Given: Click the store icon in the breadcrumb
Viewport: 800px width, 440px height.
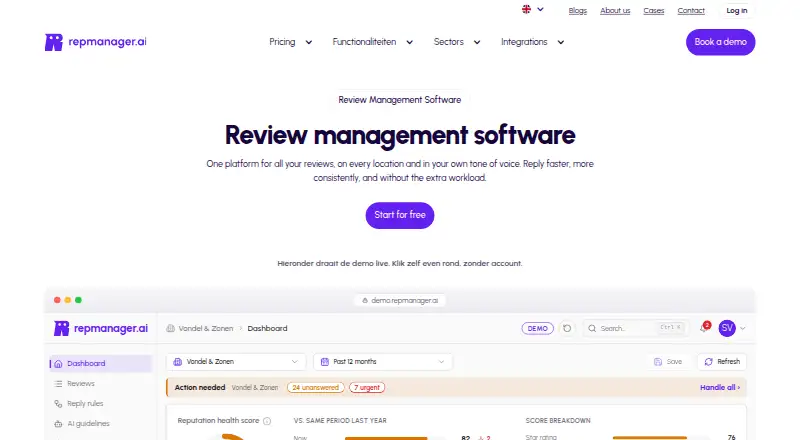Looking at the screenshot, I should point(170,329).
